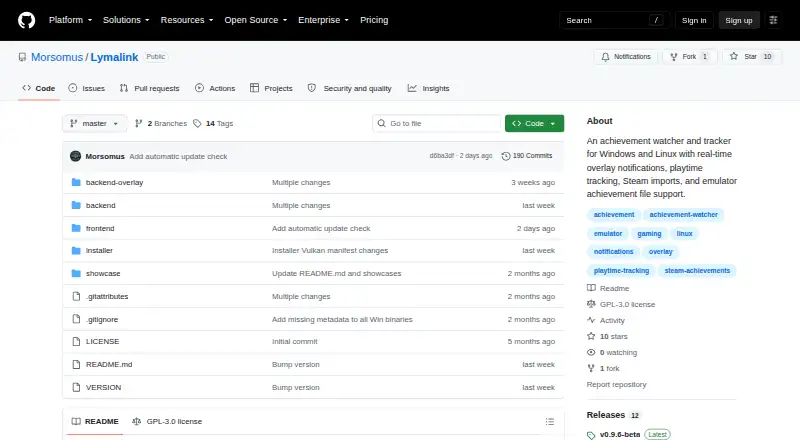Screen dimensions: 800x440
Task: Click the README.md file icon
Action: tap(76, 364)
